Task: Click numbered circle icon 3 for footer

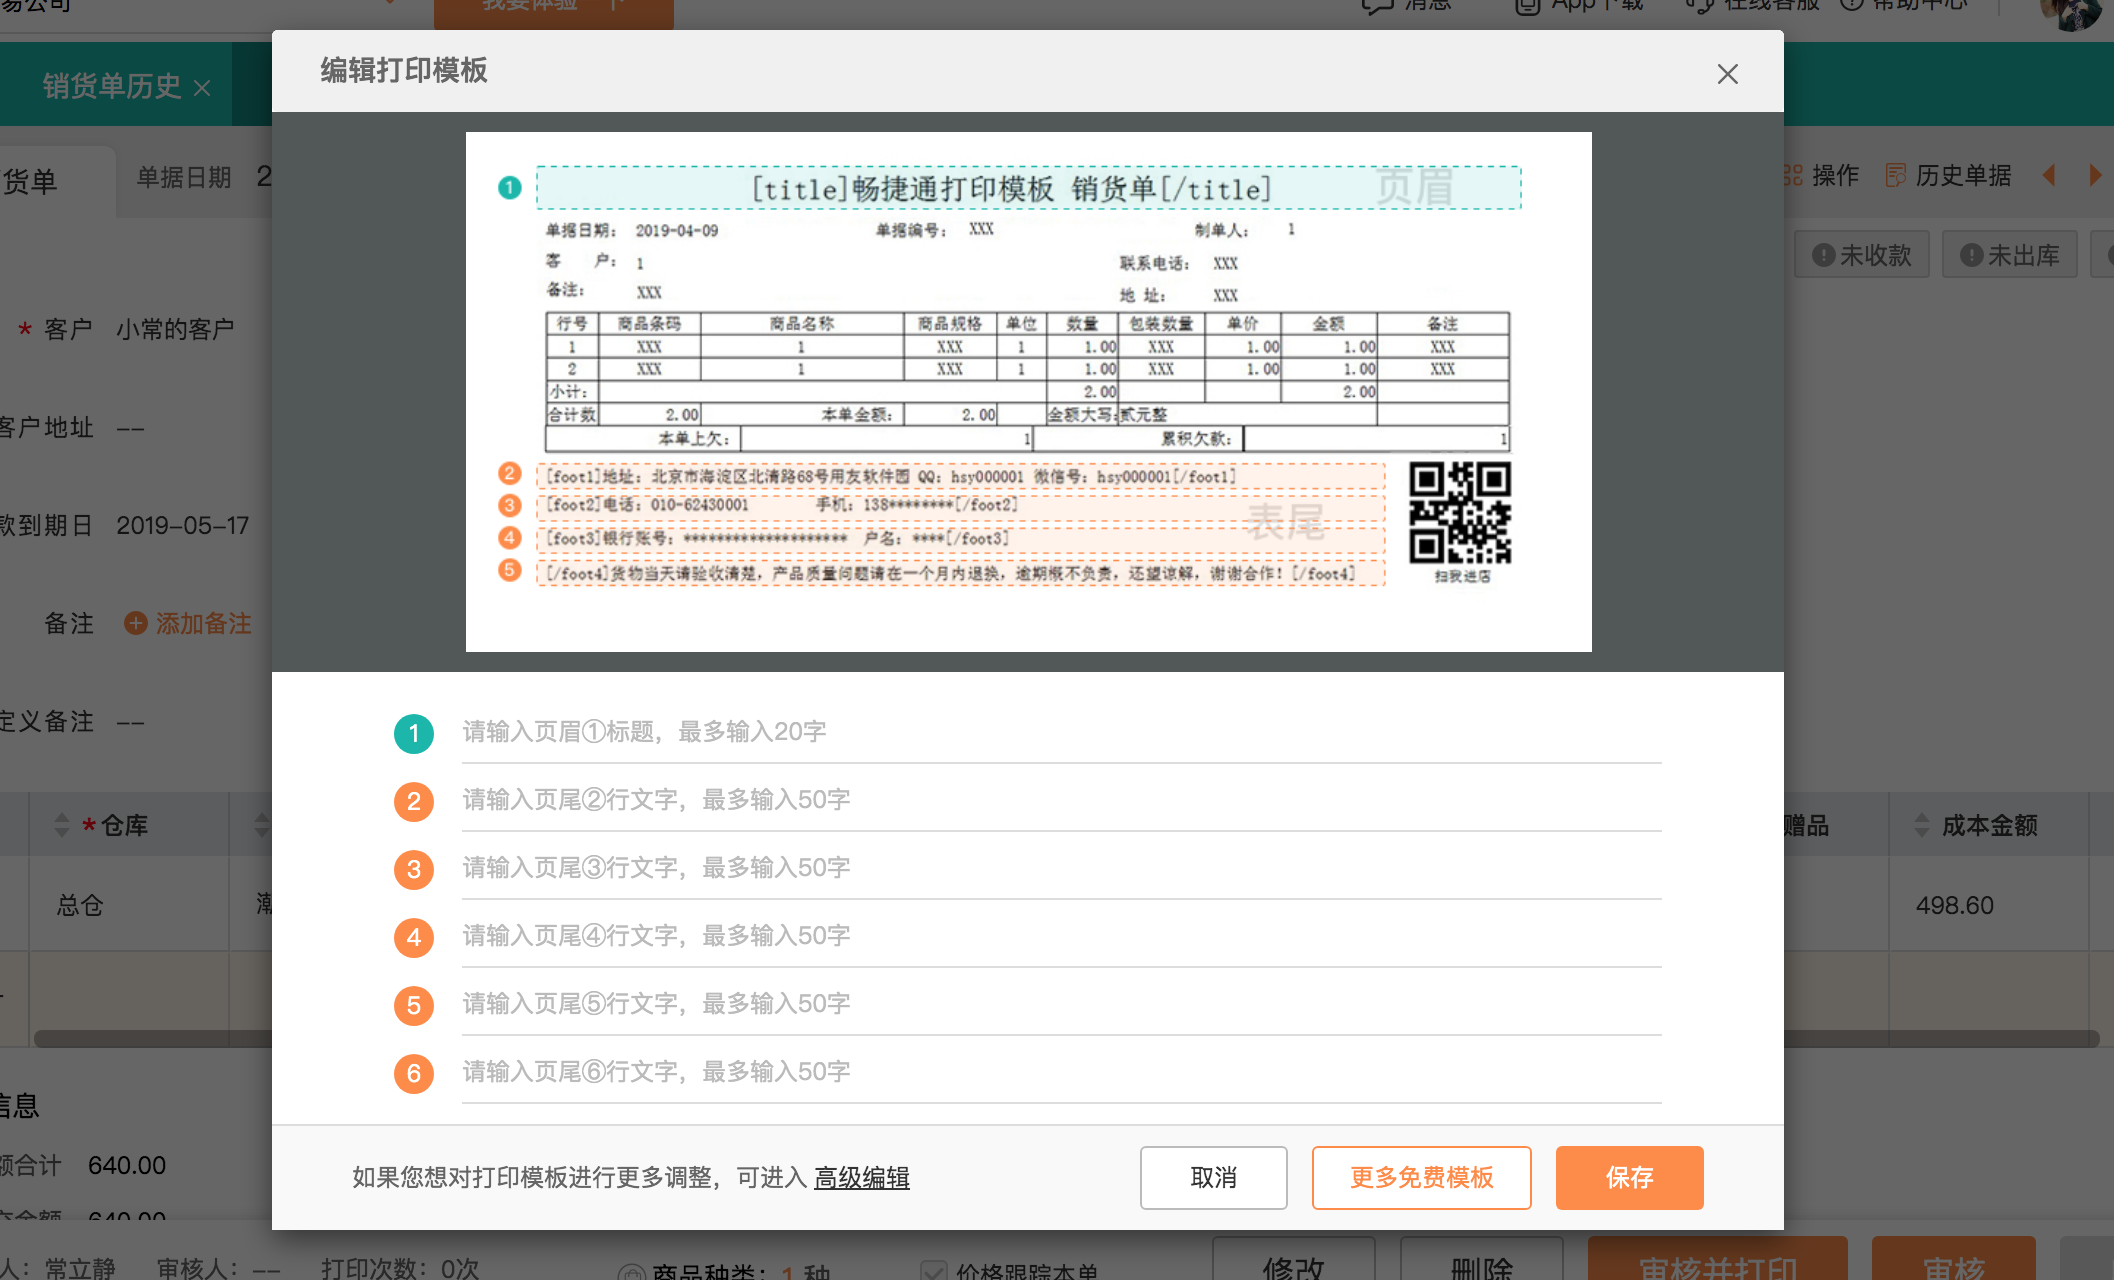Action: point(418,868)
